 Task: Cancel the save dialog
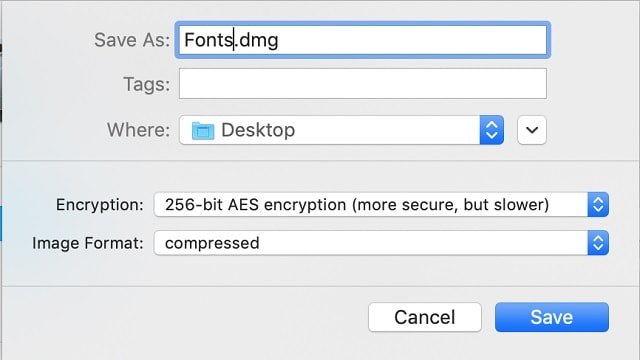coord(425,317)
